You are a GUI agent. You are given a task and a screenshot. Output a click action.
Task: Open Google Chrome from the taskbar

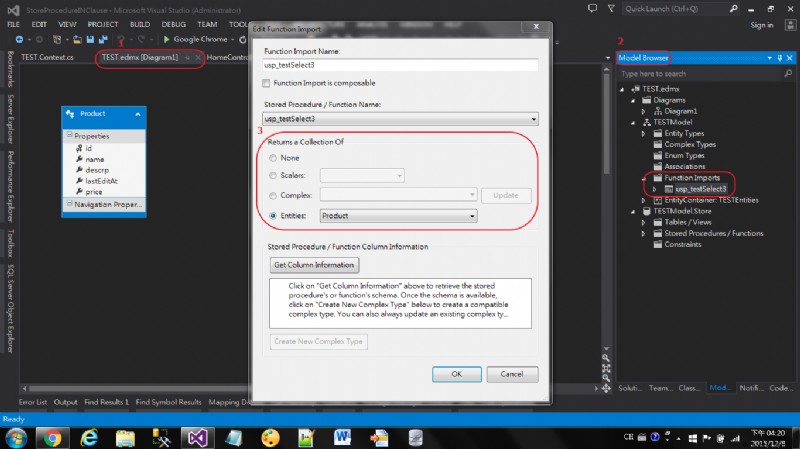(50, 437)
